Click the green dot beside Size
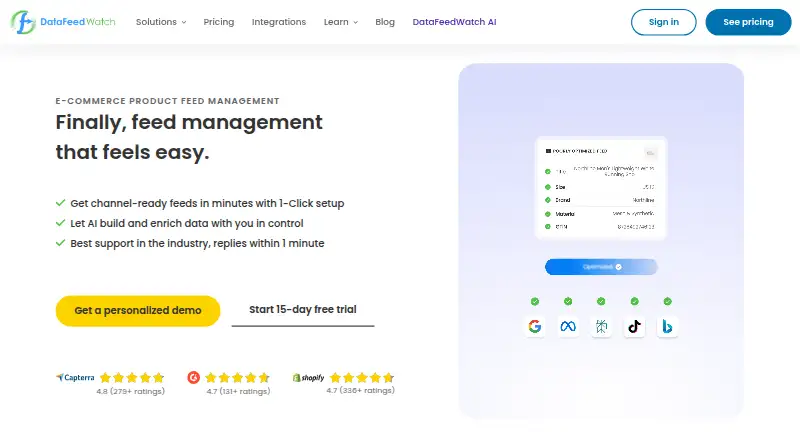Screen dimensions: 800x440 point(547,187)
